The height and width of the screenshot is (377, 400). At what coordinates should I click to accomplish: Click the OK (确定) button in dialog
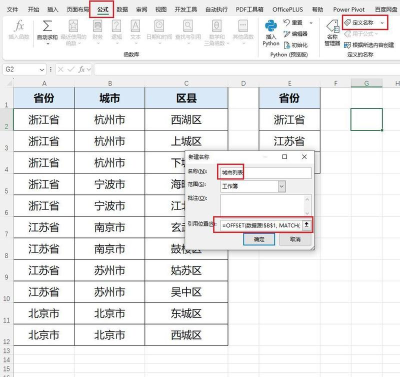click(x=259, y=239)
